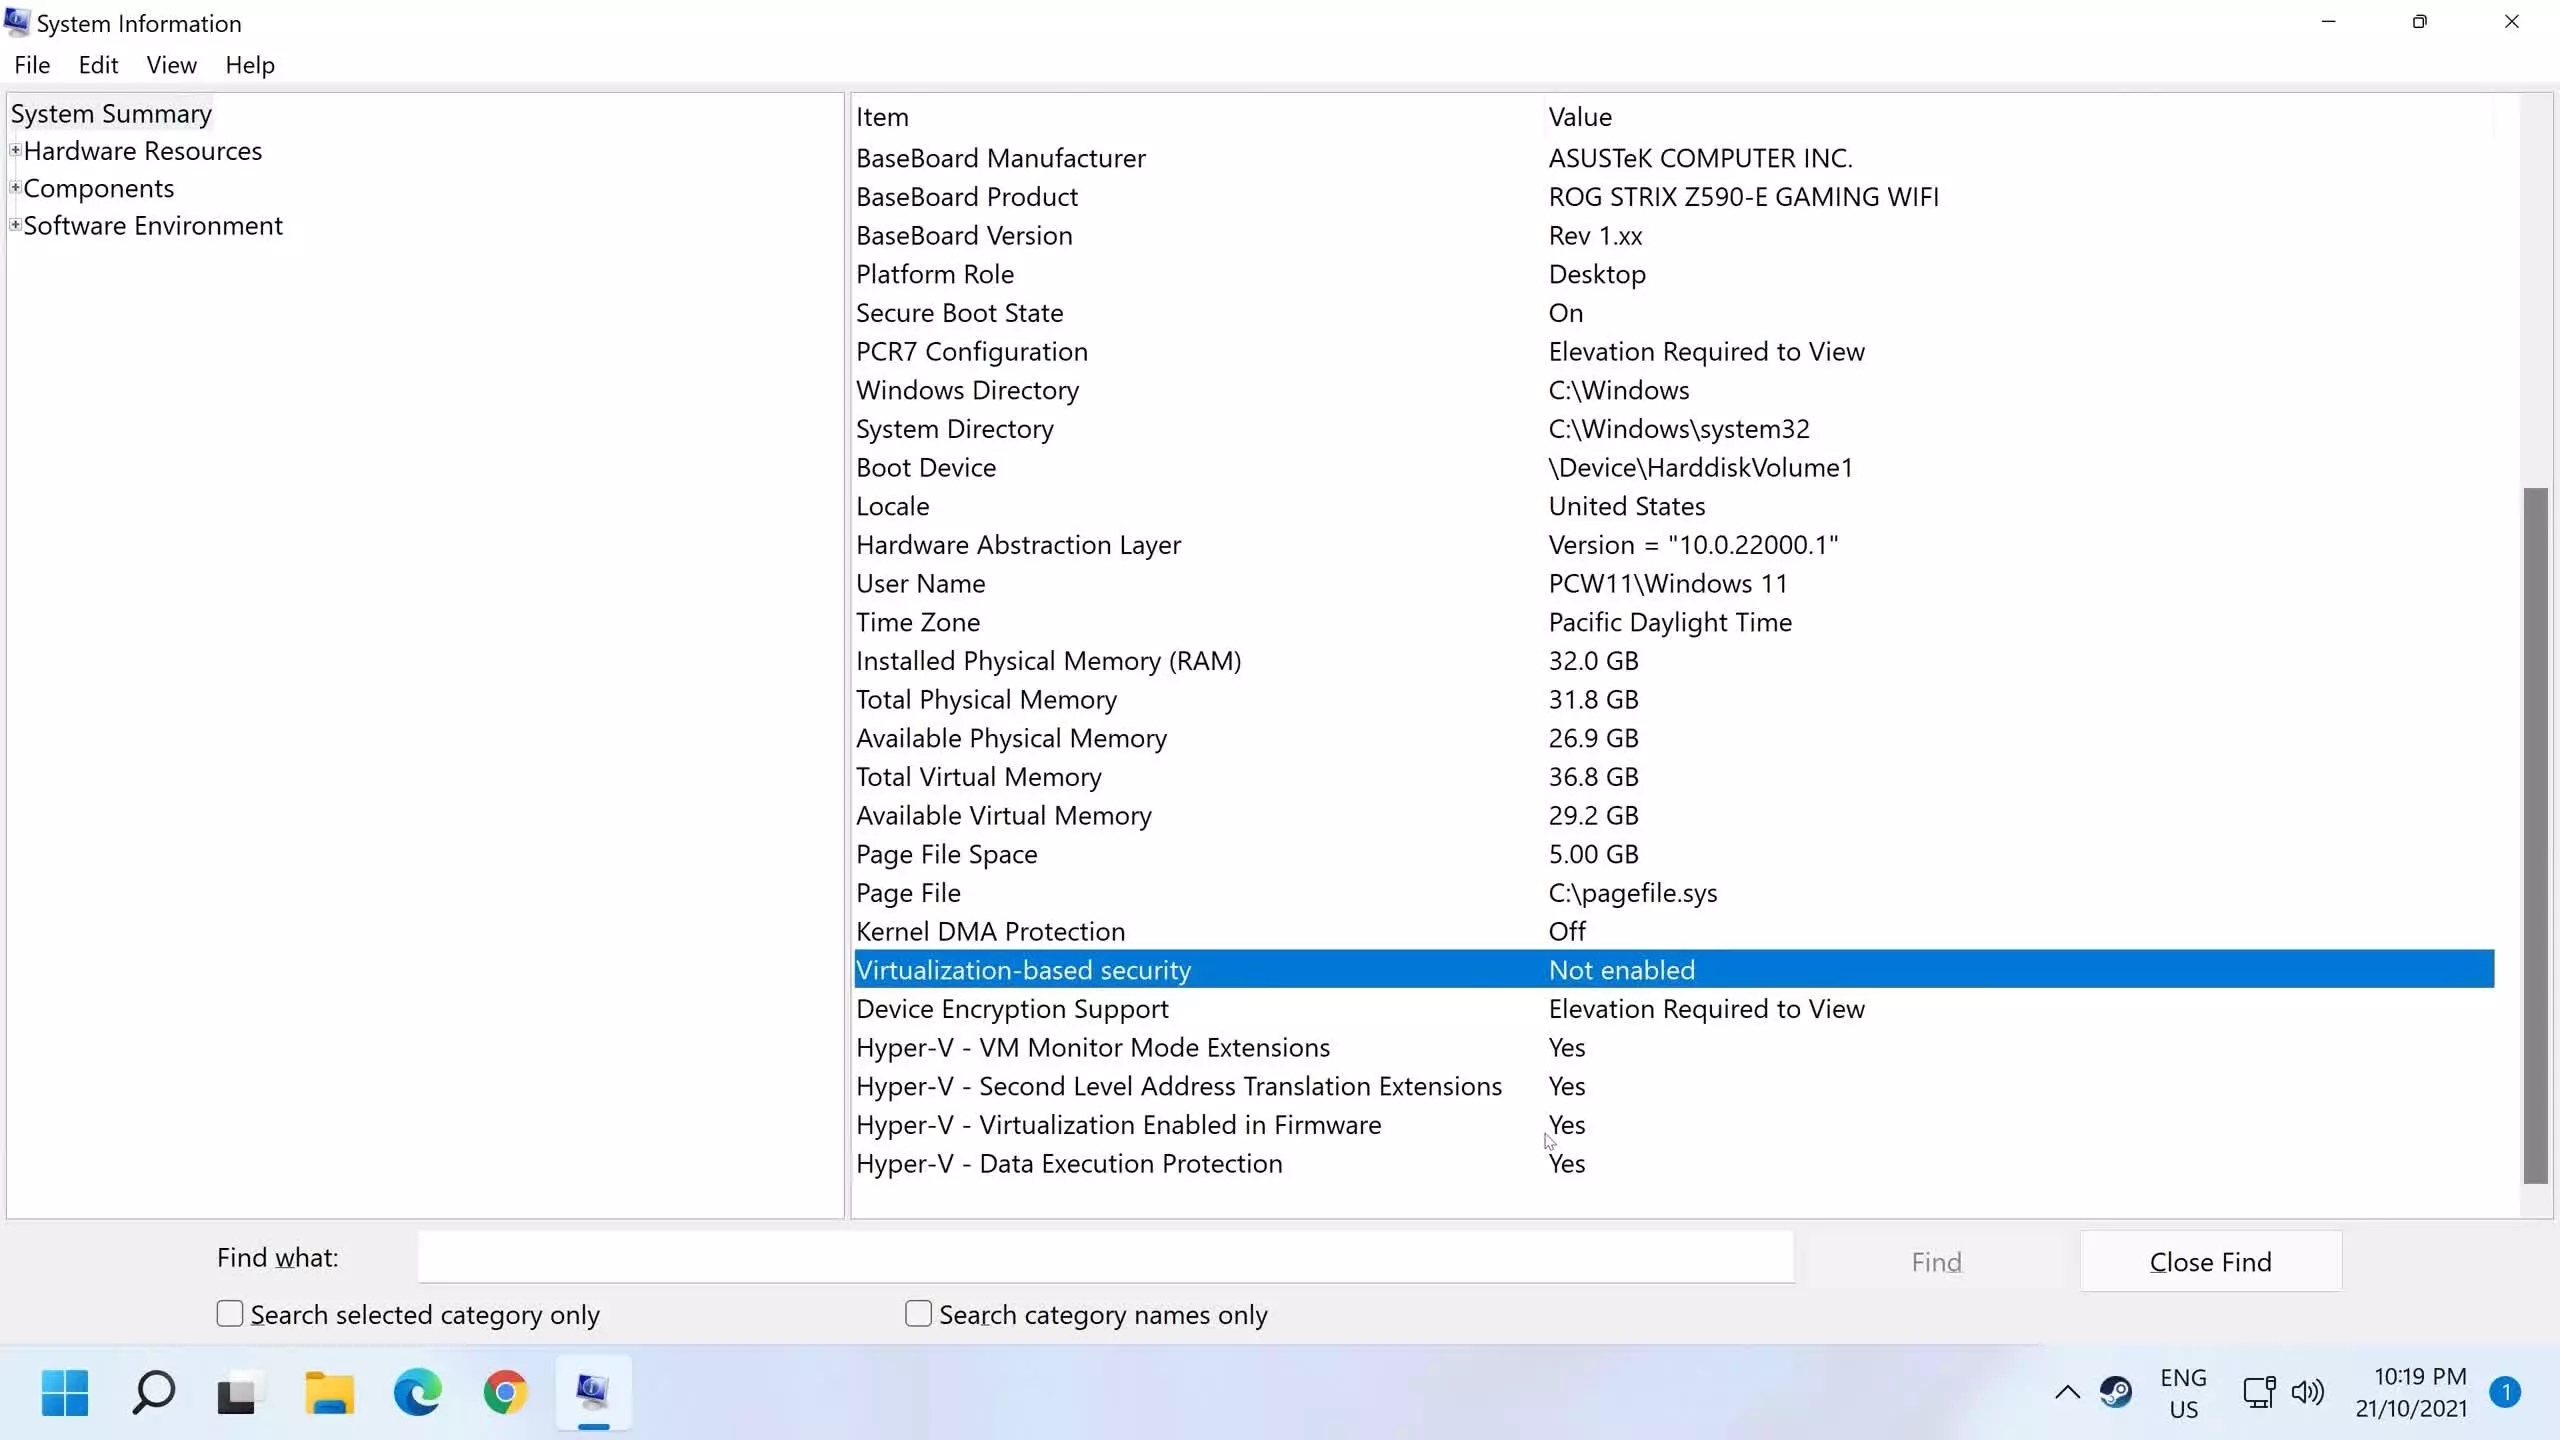Expand the Software Environment tree item
Screen dimensions: 2560x1440
click(16, 225)
